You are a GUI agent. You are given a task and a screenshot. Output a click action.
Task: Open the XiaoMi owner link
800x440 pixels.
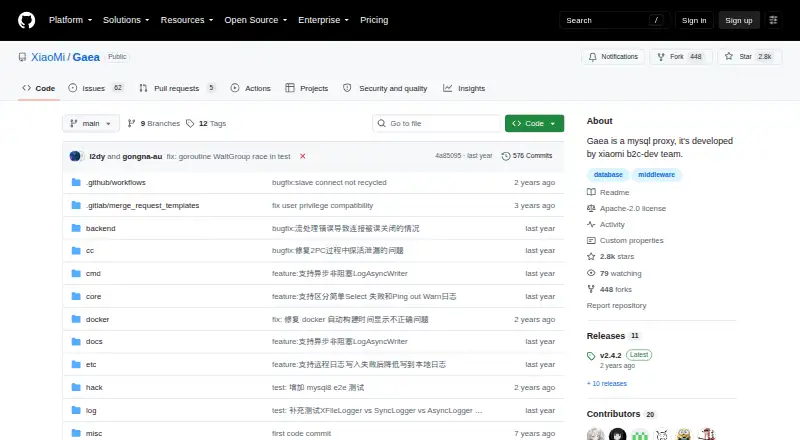tap(48, 57)
